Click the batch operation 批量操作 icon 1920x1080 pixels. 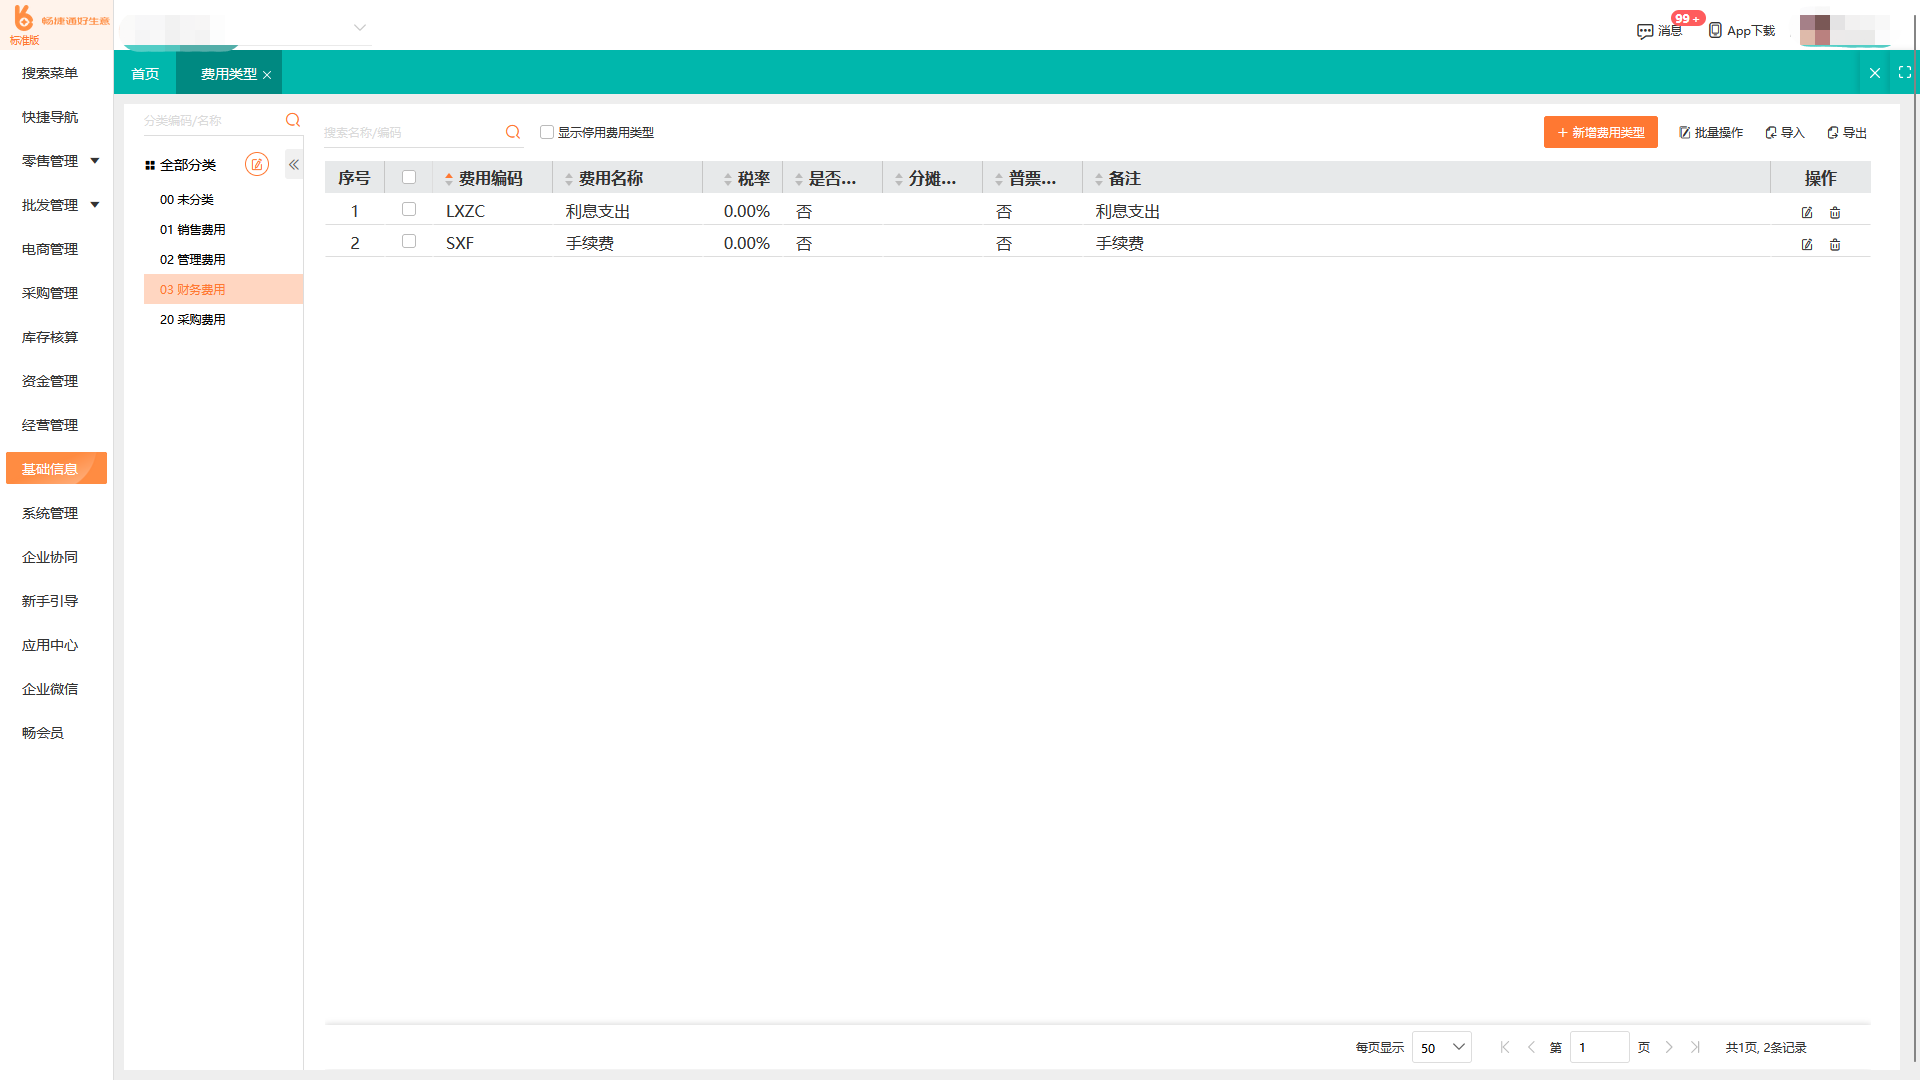[x=1710, y=131]
